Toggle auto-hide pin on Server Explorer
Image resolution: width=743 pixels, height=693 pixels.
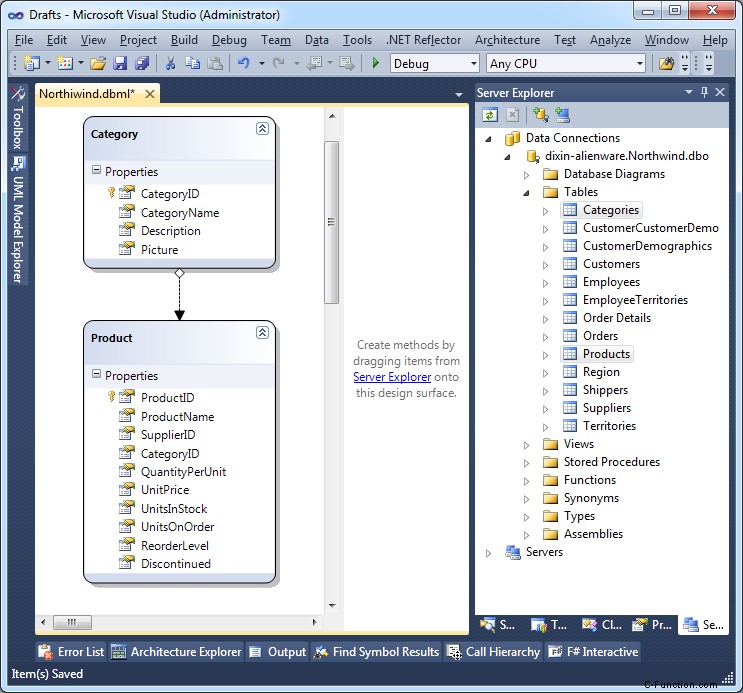(704, 93)
